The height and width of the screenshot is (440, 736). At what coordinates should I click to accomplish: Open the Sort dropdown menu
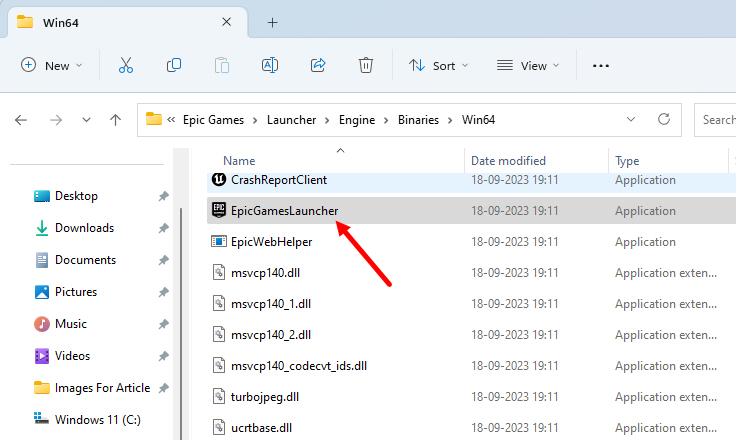coord(438,65)
